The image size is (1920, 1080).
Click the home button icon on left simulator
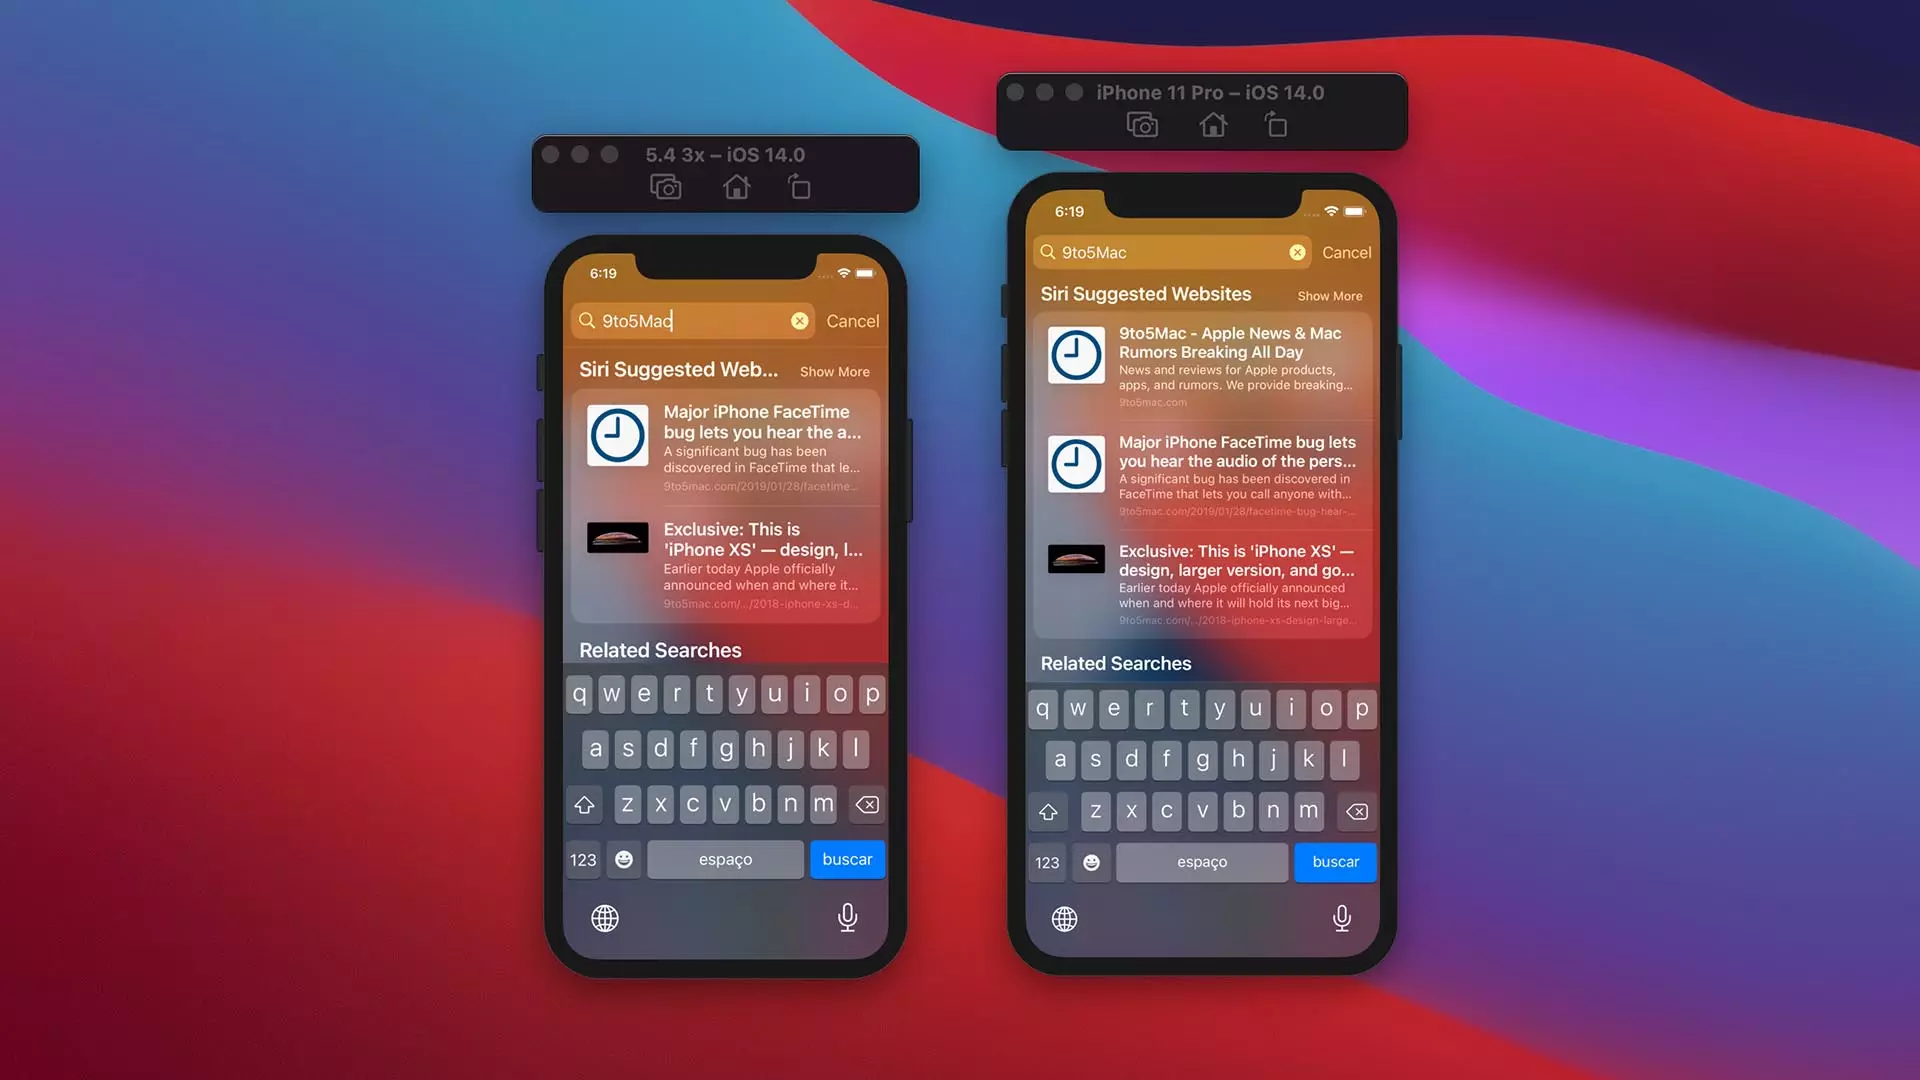[x=733, y=186]
